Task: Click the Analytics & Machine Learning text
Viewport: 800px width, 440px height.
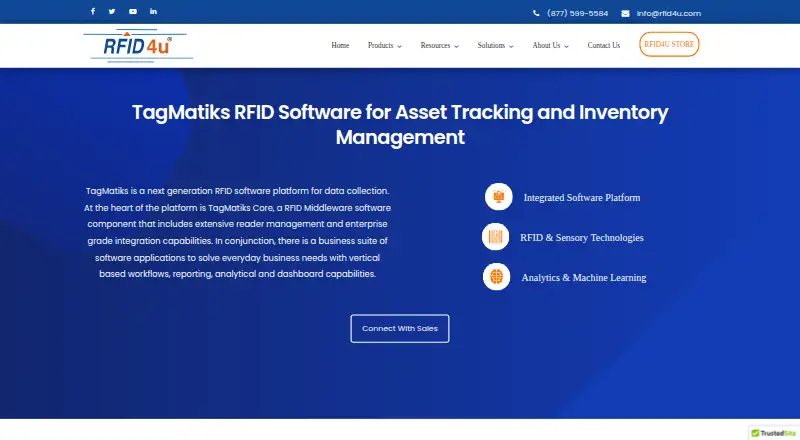Action: pyautogui.click(x=584, y=278)
